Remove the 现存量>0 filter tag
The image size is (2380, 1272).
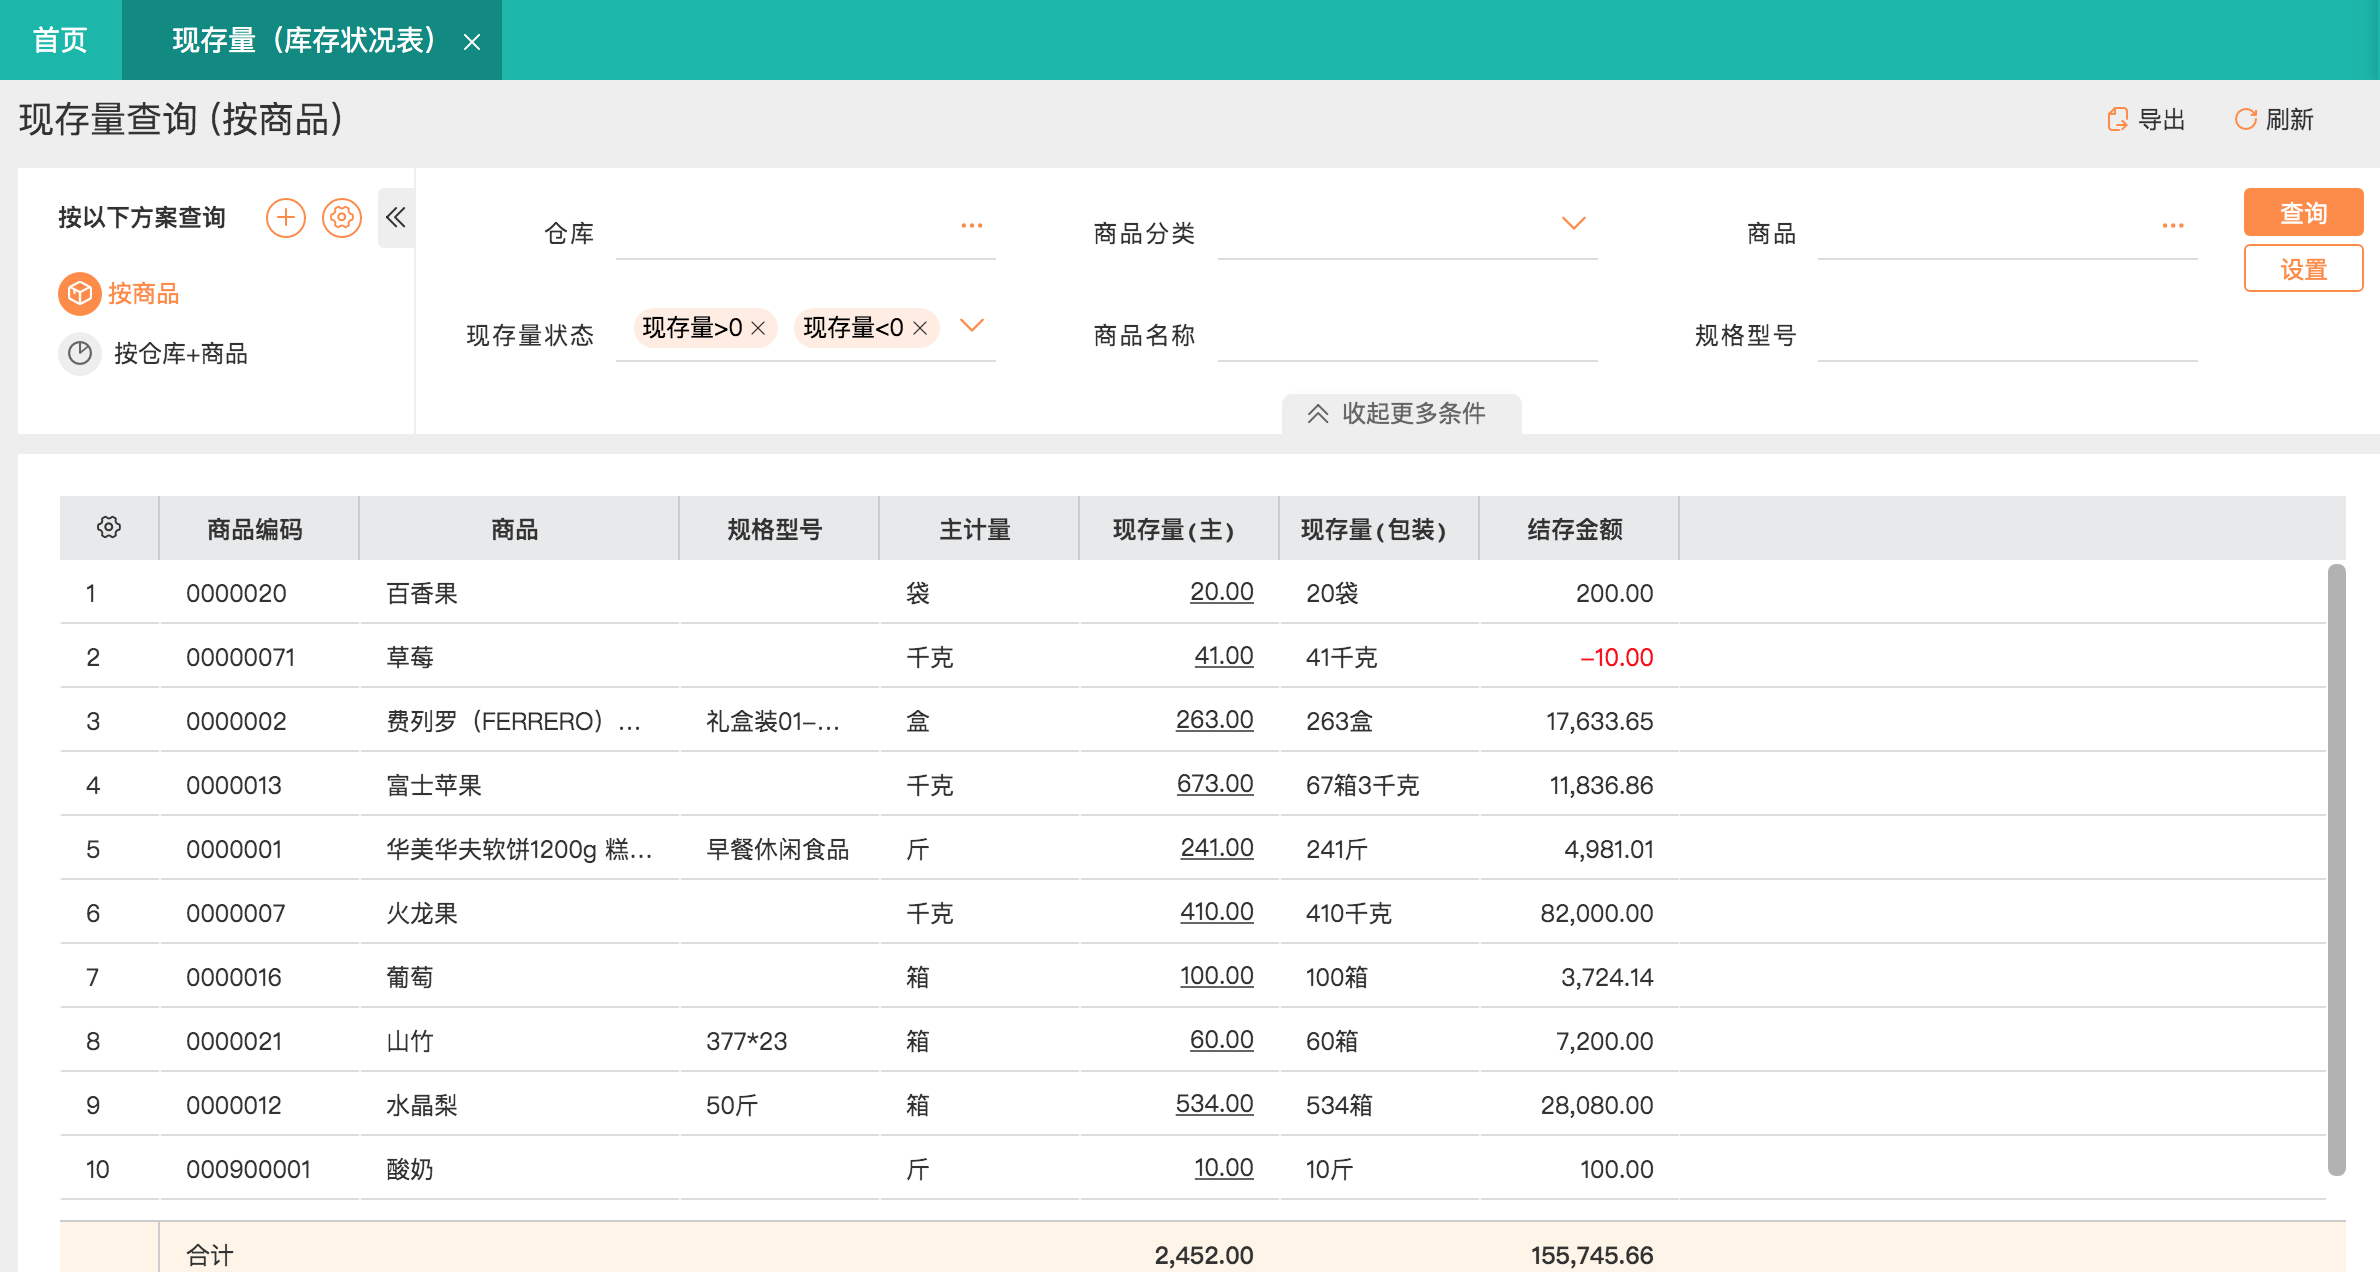[756, 327]
